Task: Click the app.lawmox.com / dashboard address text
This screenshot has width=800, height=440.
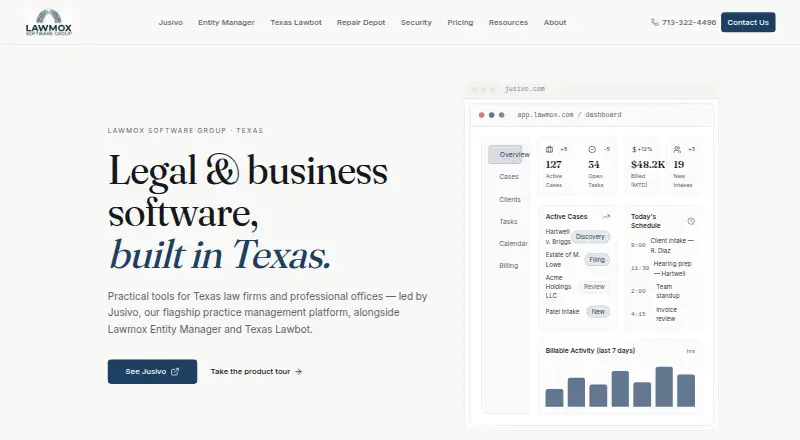Action: pyautogui.click(x=569, y=115)
